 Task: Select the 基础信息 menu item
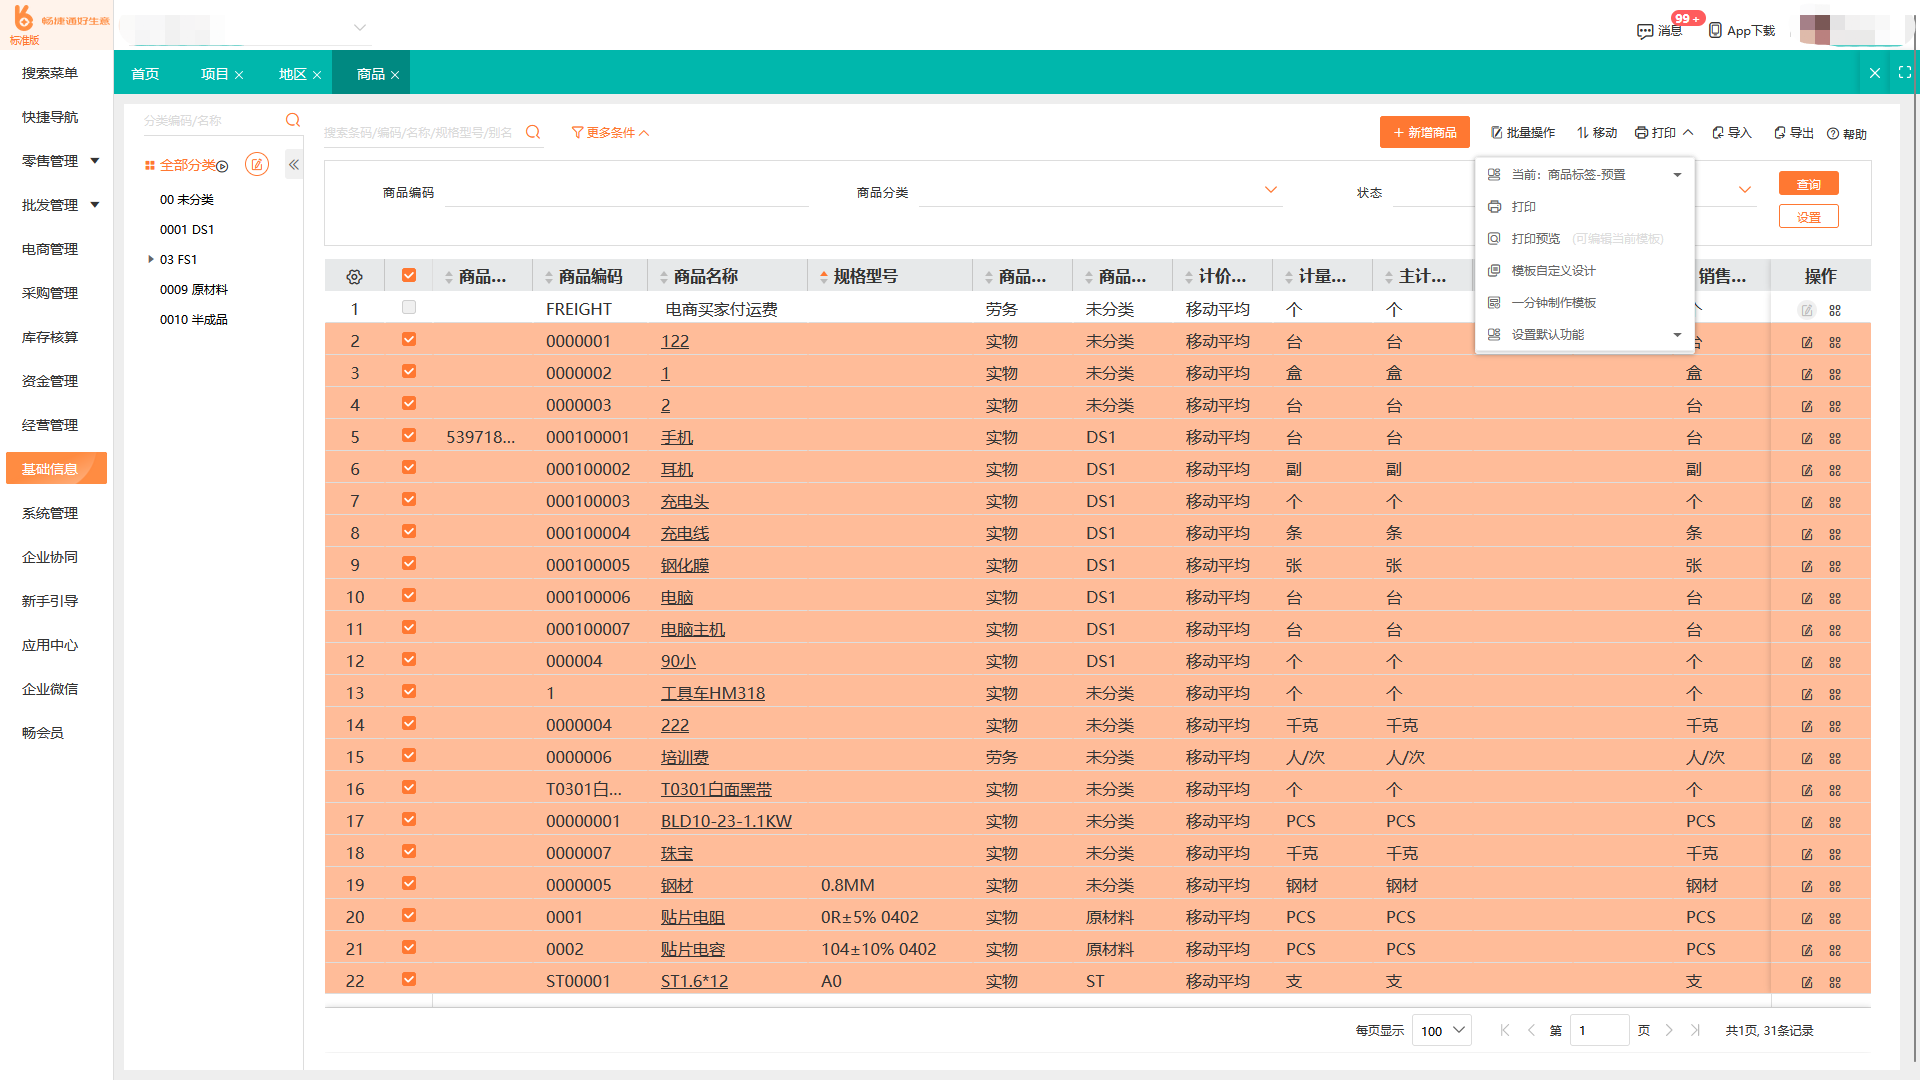point(51,468)
